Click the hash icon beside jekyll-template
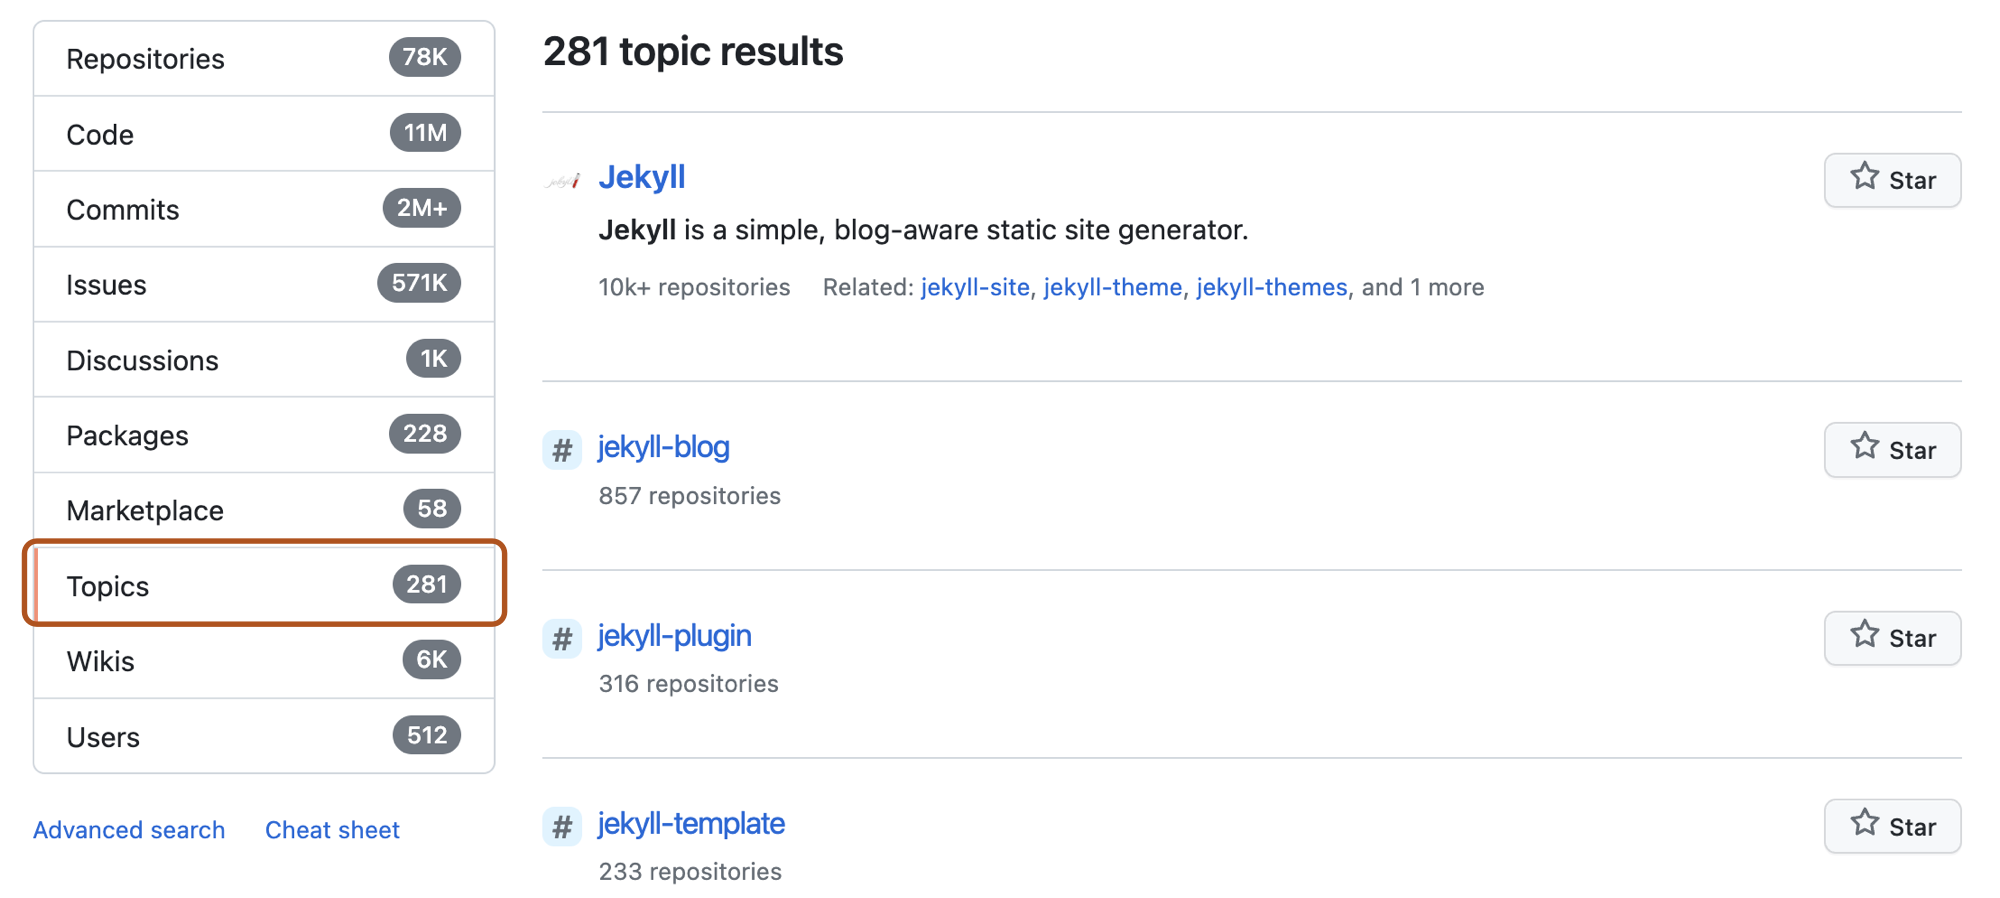This screenshot has height=898, width=2000. coord(562,826)
